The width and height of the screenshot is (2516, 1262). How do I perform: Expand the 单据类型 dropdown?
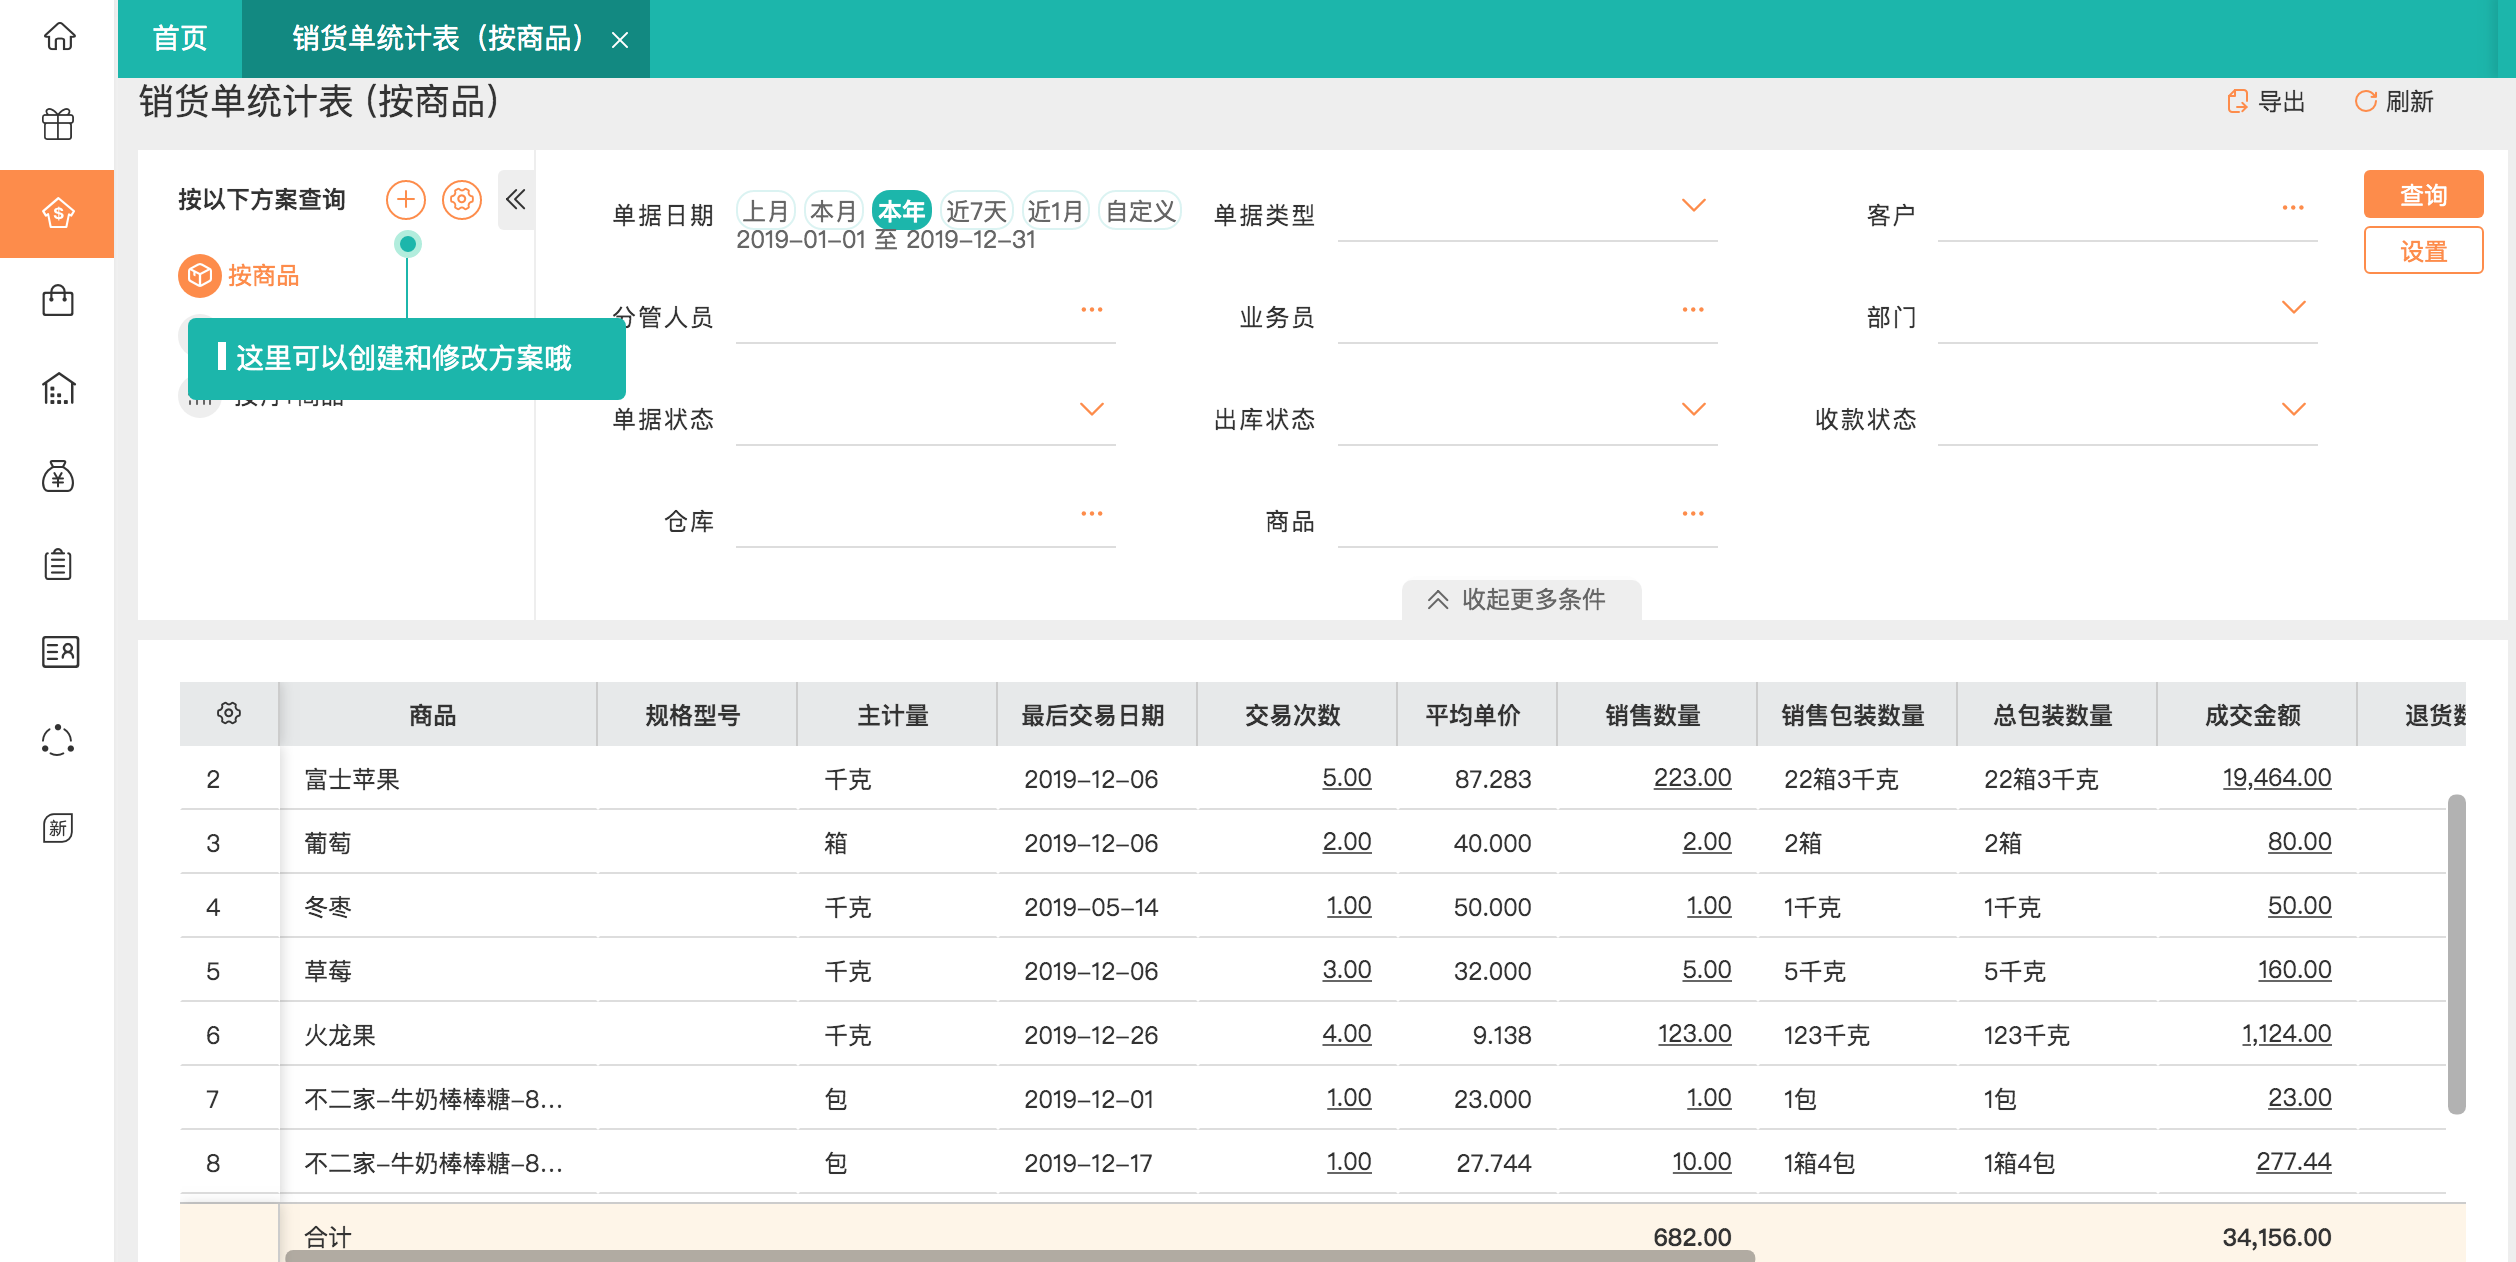(1697, 209)
